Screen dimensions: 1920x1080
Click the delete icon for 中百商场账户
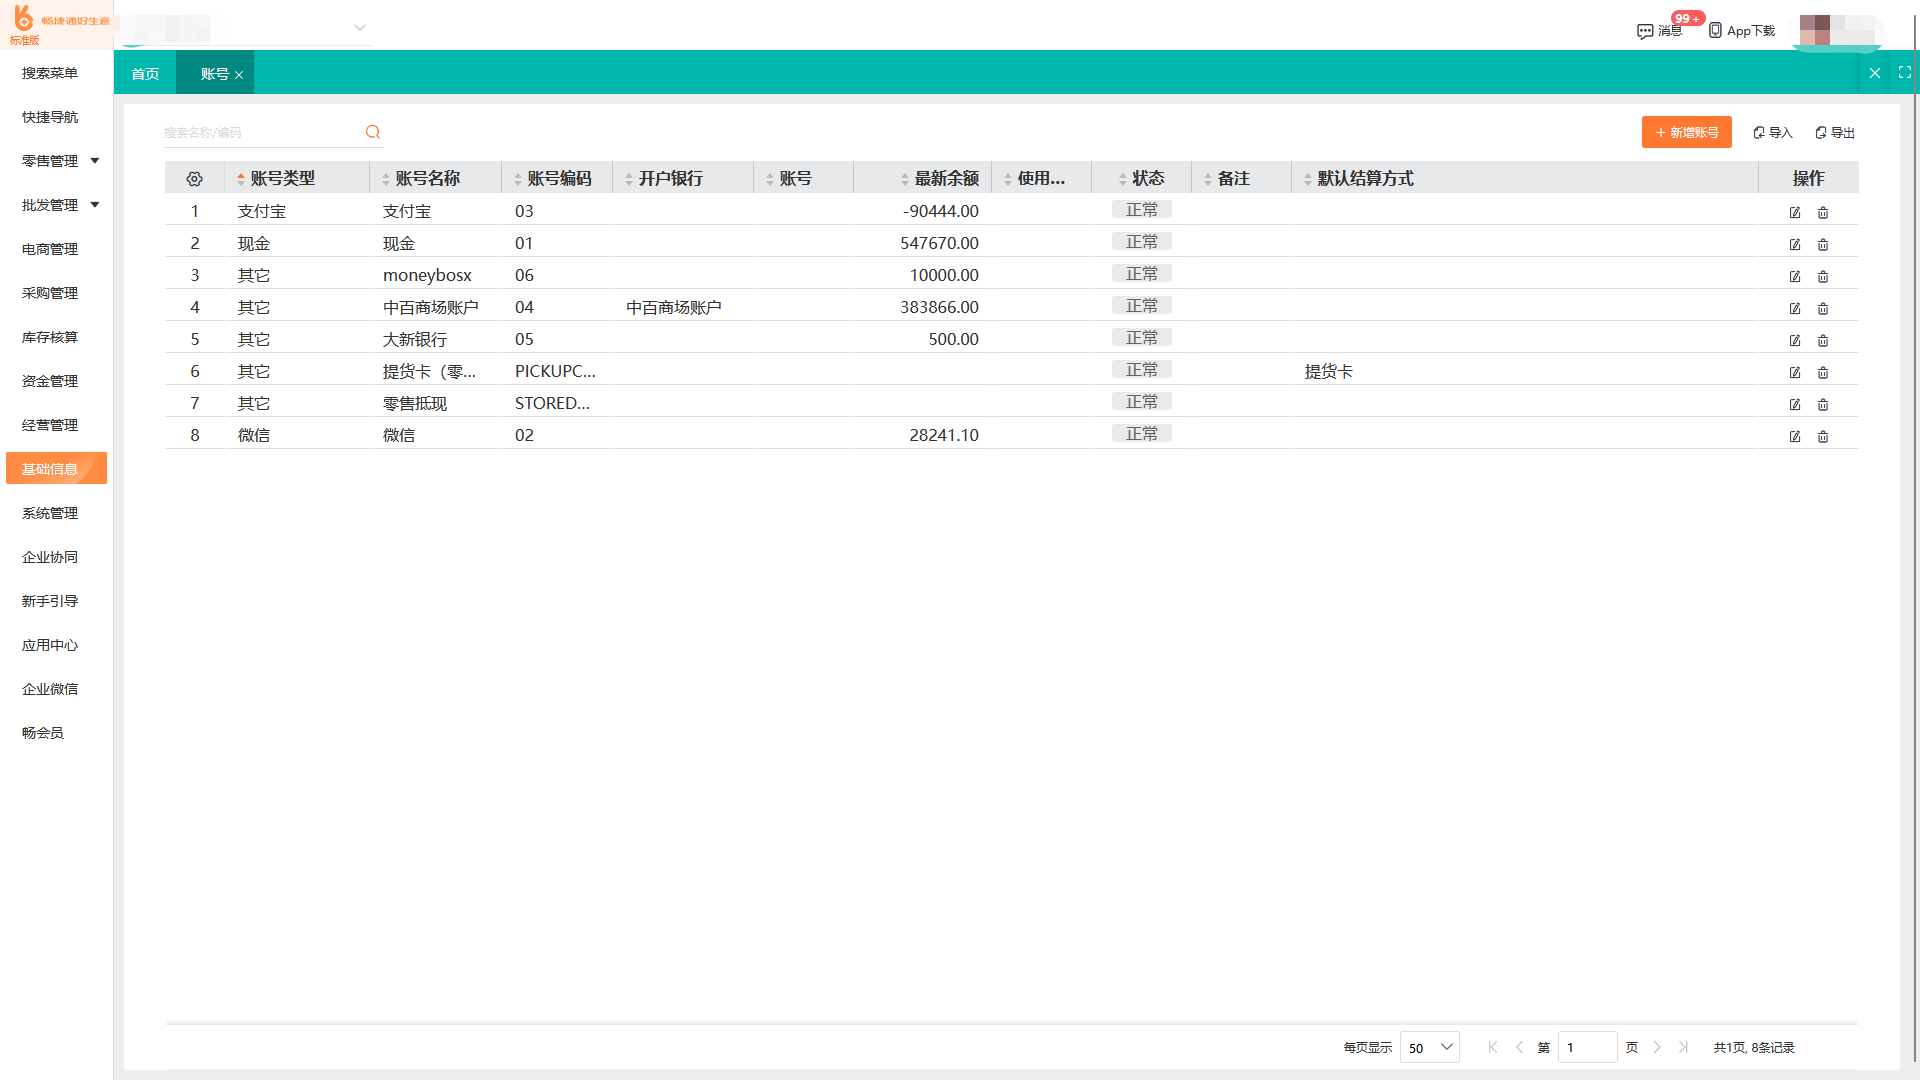click(x=1824, y=306)
